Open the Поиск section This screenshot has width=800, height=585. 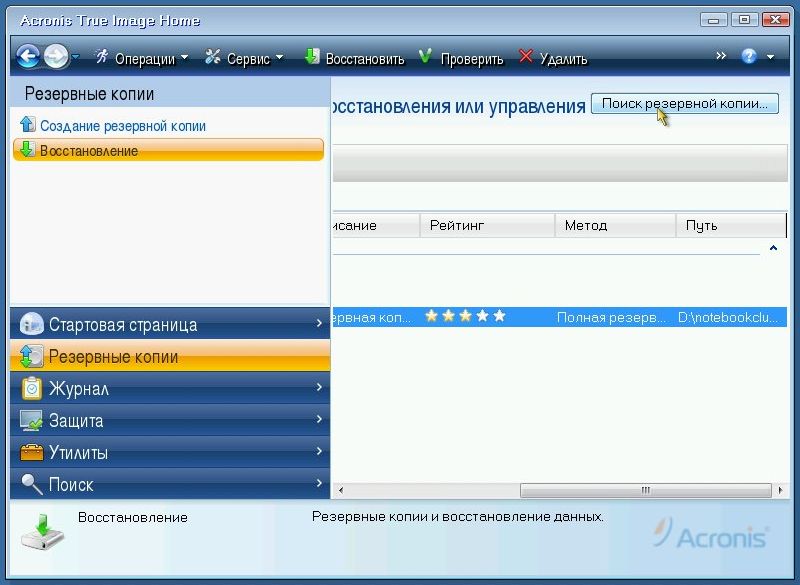(170, 484)
